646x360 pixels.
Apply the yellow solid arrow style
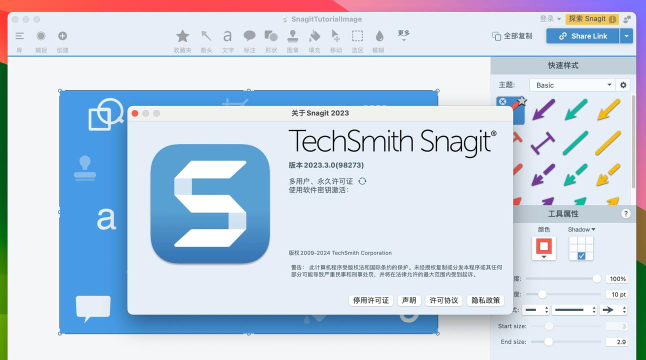(x=609, y=110)
